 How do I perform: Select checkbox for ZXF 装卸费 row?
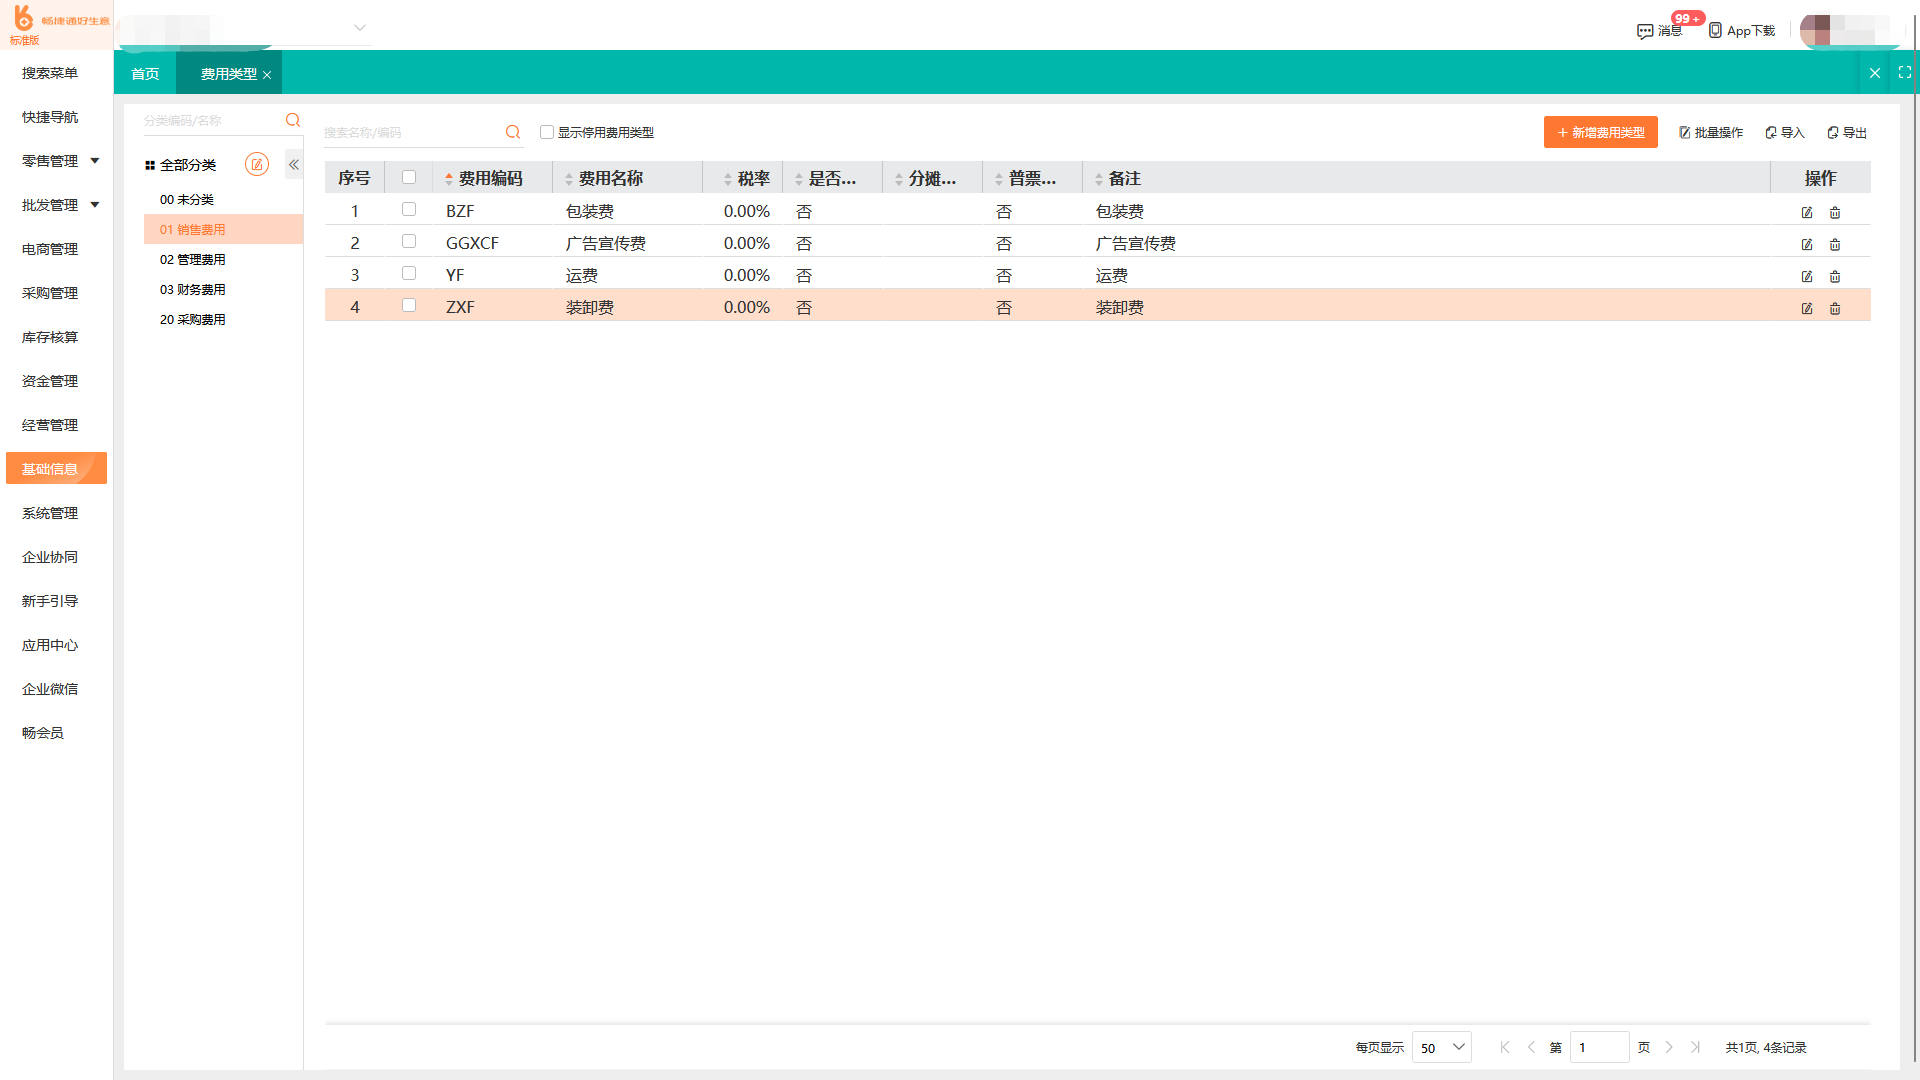(x=409, y=306)
